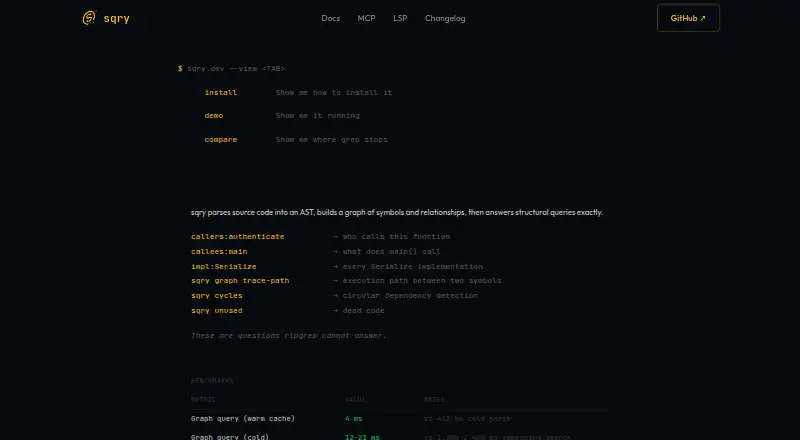The width and height of the screenshot is (800, 440).
Task: Choose the demo view option
Action: [214, 115]
